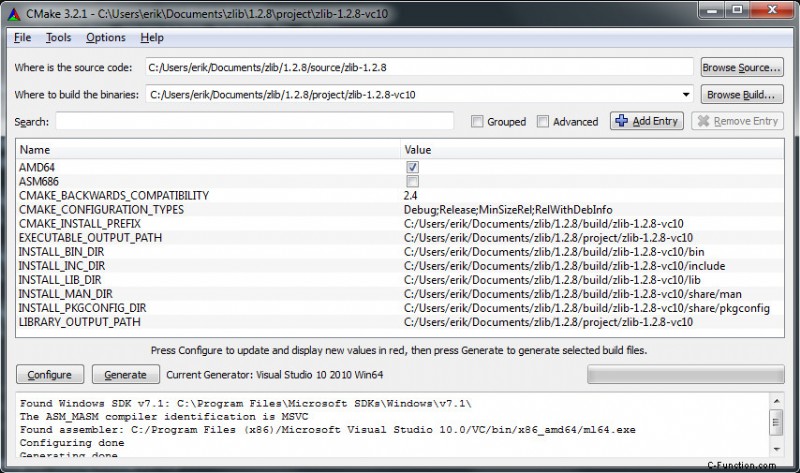Enable the Grouped checkbox

478,122
